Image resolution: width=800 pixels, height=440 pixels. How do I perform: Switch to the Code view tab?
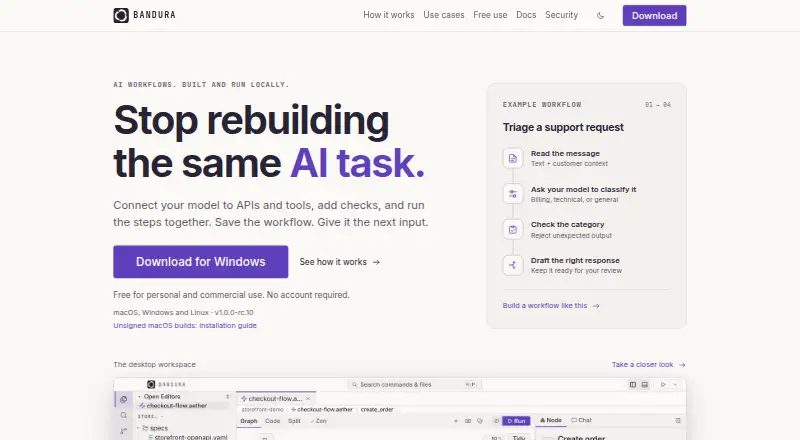click(272, 421)
